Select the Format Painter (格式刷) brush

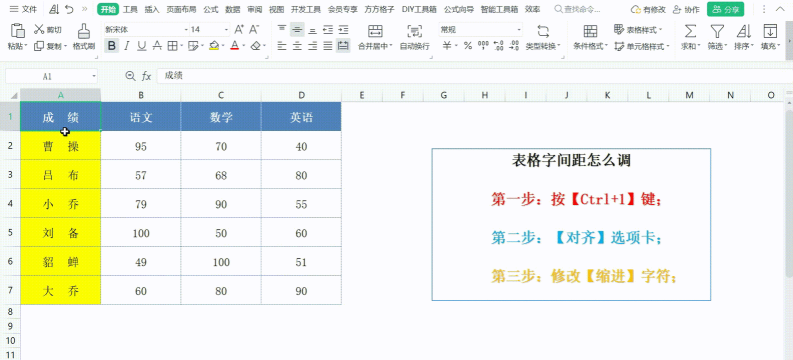coord(83,31)
